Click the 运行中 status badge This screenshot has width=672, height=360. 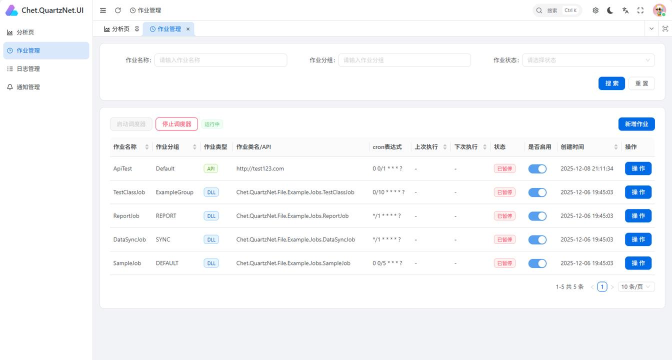(x=212, y=124)
